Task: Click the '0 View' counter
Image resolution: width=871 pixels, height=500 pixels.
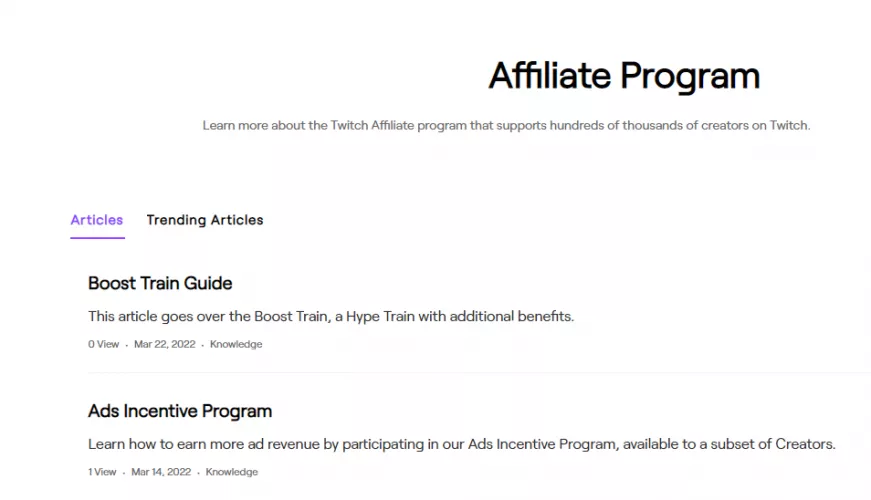Action: pyautogui.click(x=103, y=344)
